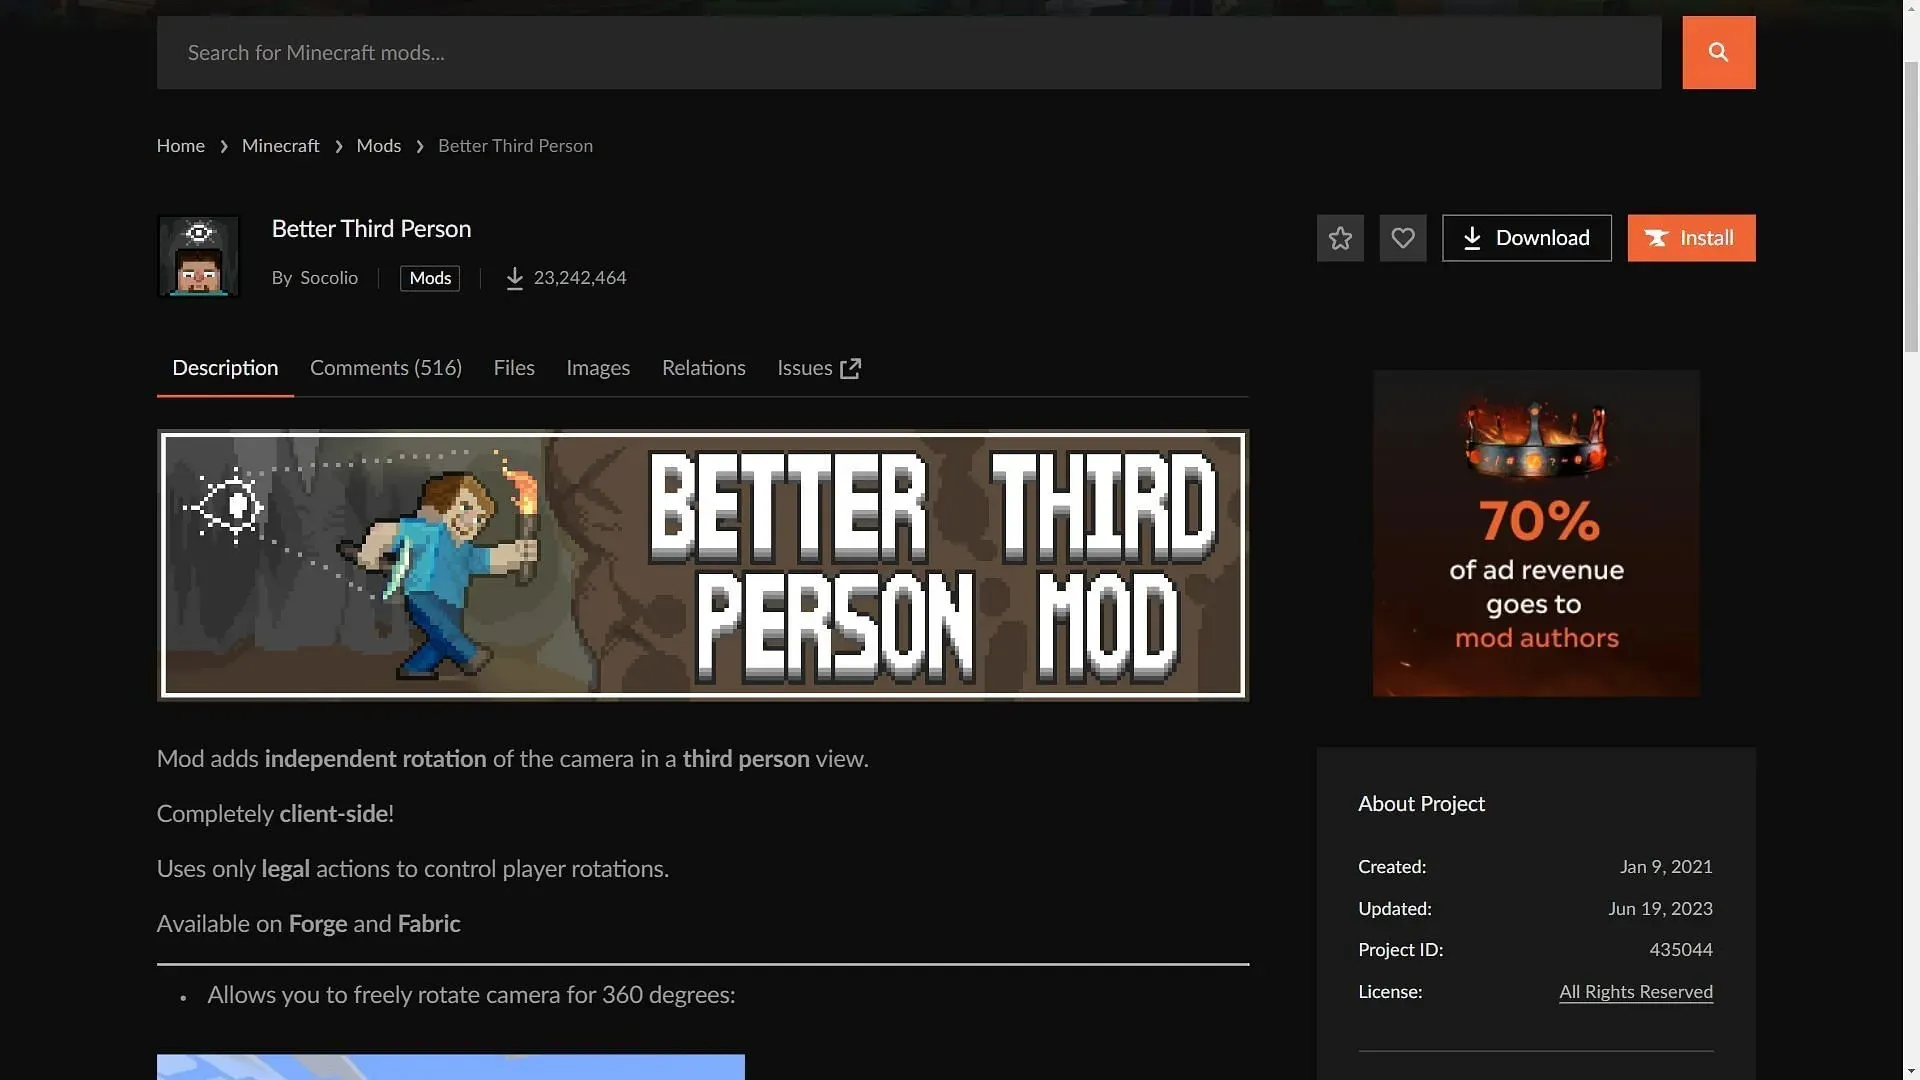This screenshot has width=1920, height=1080.
Task: Switch to the Images tab
Action: (597, 368)
